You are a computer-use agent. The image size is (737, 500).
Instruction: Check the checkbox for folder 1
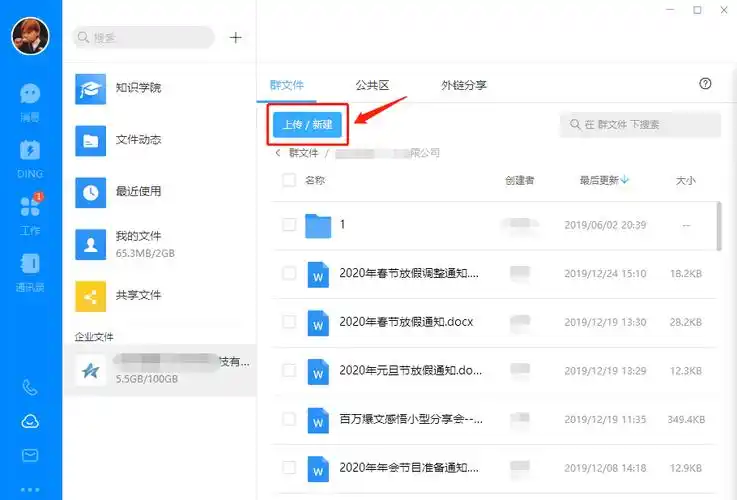coord(289,225)
